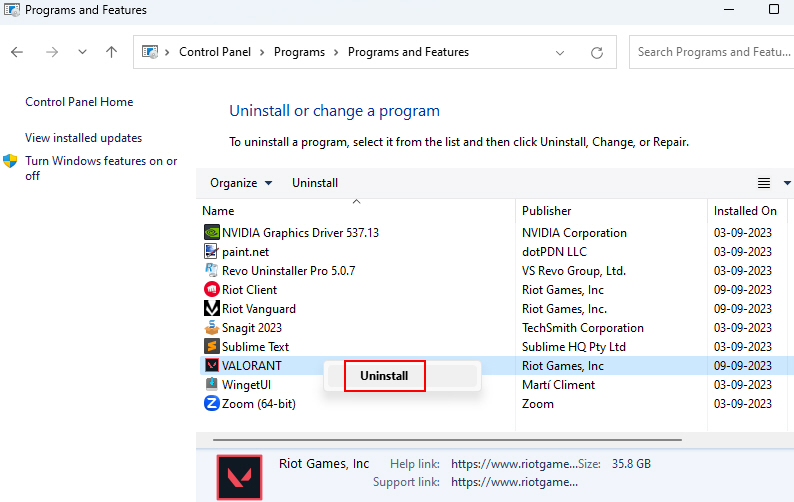Select the Riot Client entry
Screen dimensions: 794x502
click(250, 290)
